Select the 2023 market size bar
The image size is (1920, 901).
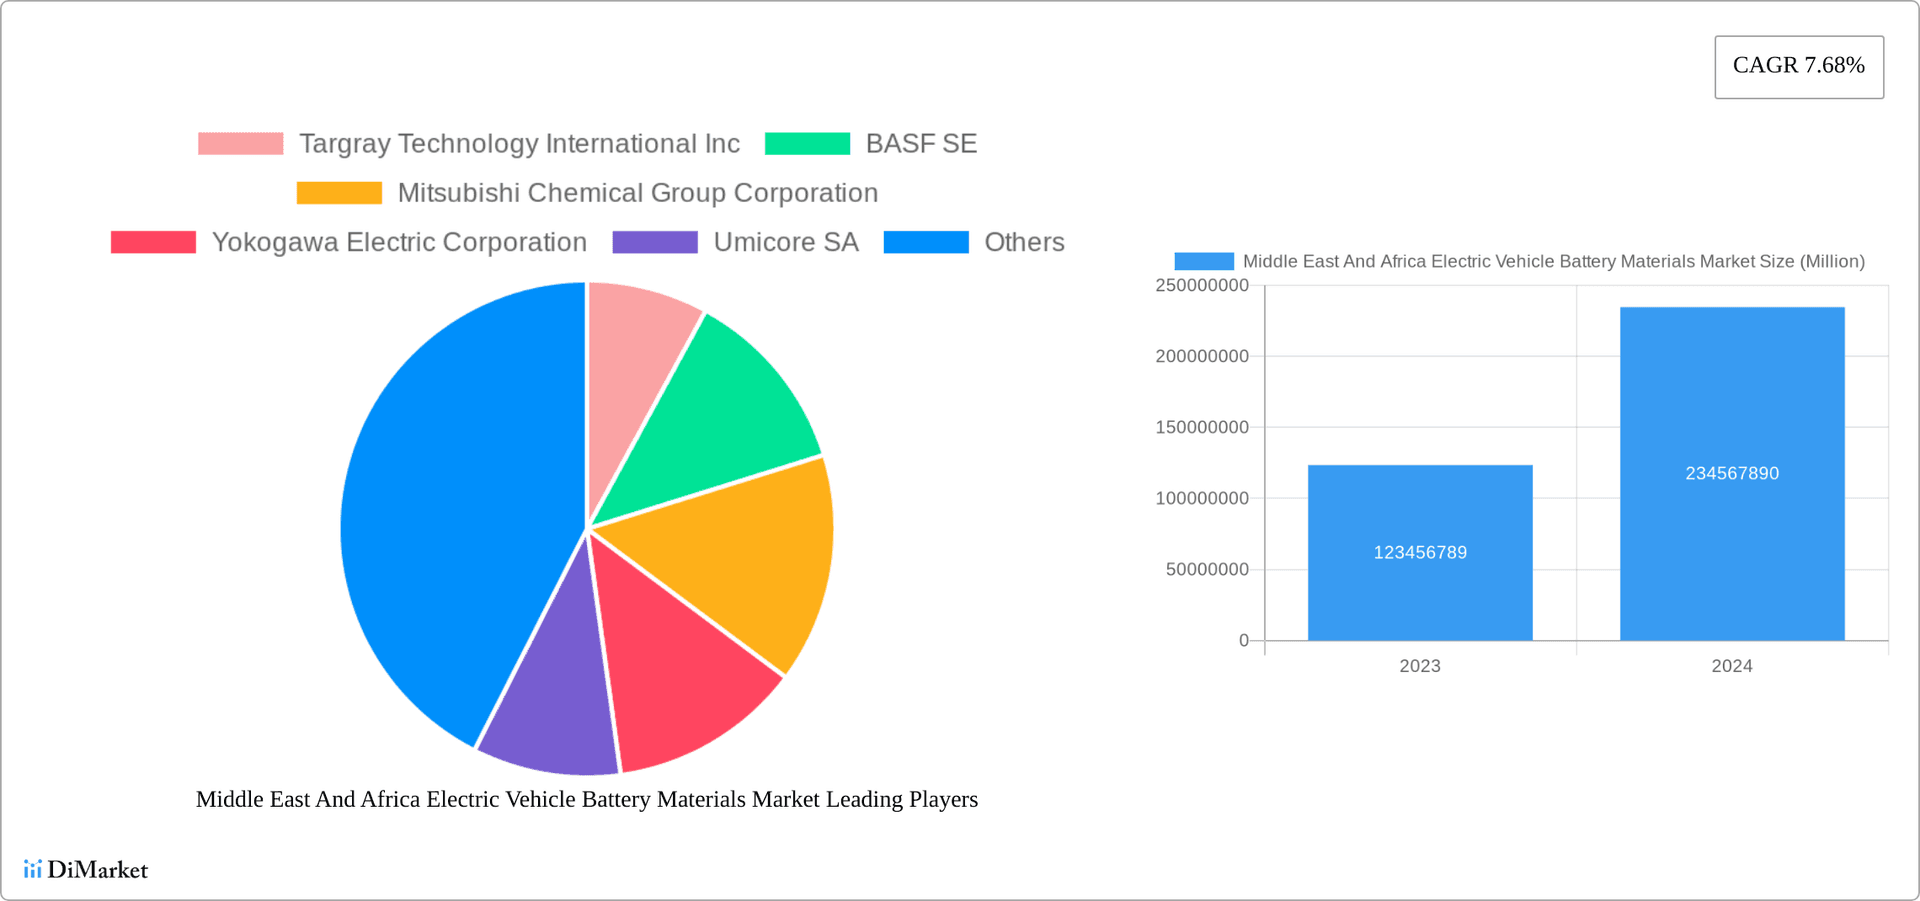(x=1420, y=550)
